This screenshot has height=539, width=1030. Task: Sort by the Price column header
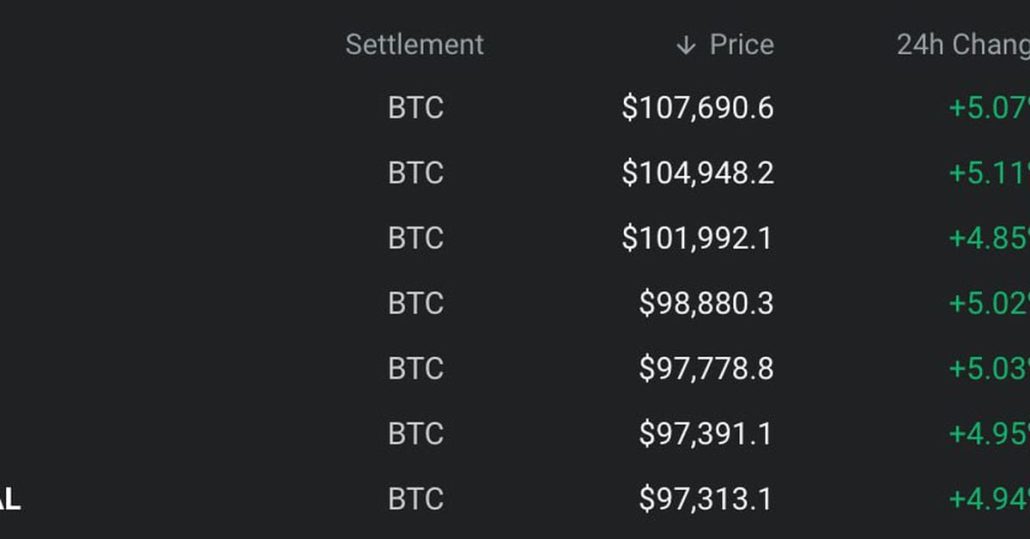741,45
